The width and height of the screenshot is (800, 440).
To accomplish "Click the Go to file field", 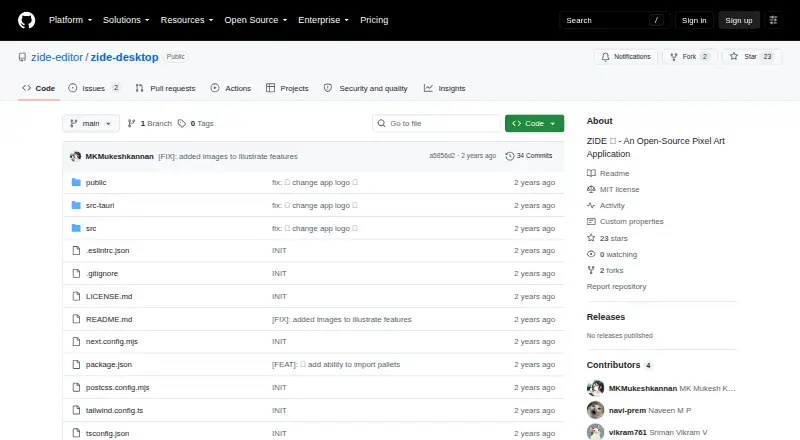I will click(437, 124).
